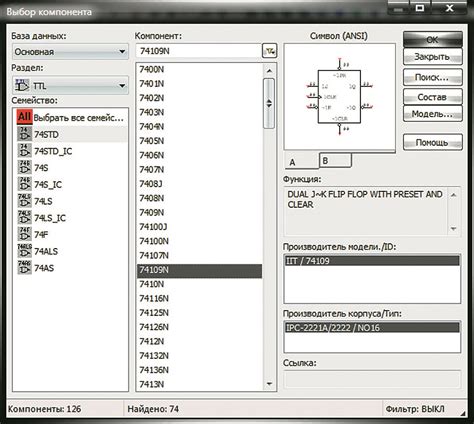Select the 74S_IC family icon
Viewport: 474px width, 424px height.
(x=24, y=184)
